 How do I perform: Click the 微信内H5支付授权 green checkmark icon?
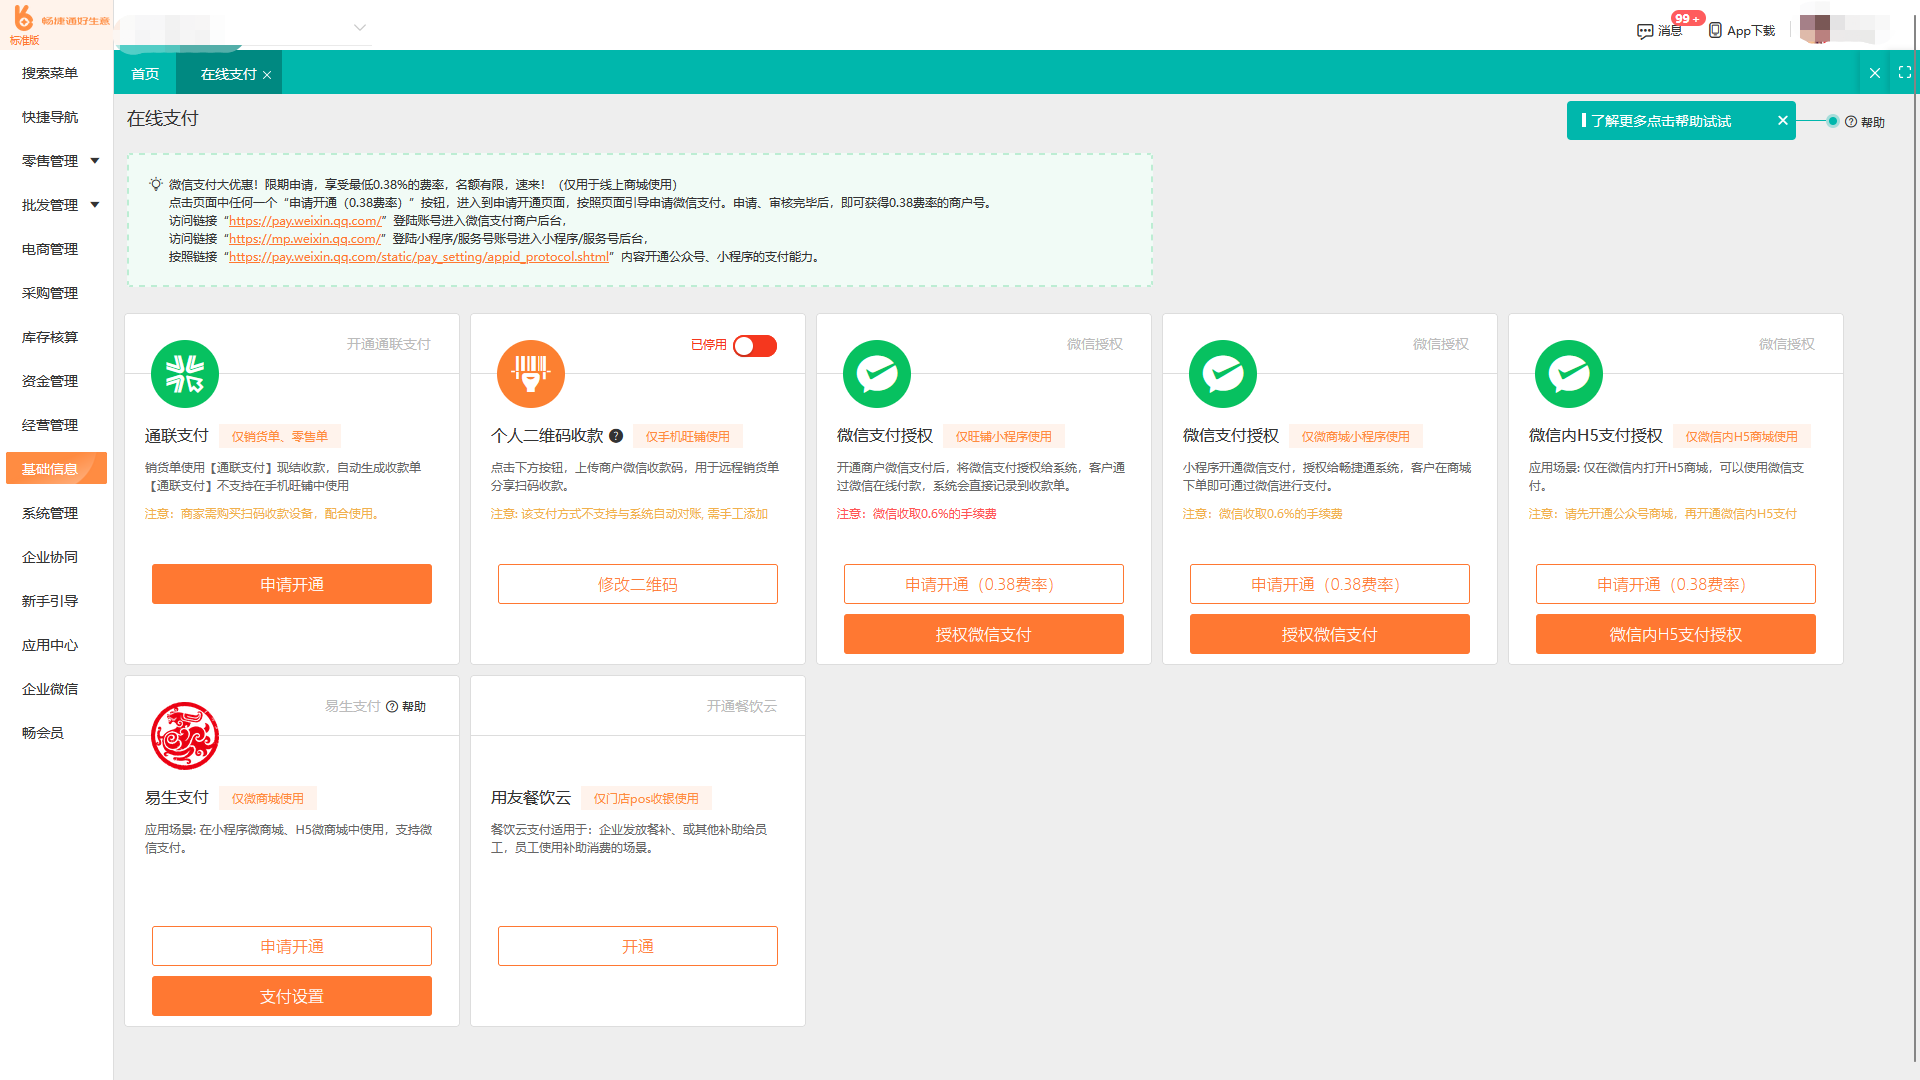click(x=1565, y=373)
